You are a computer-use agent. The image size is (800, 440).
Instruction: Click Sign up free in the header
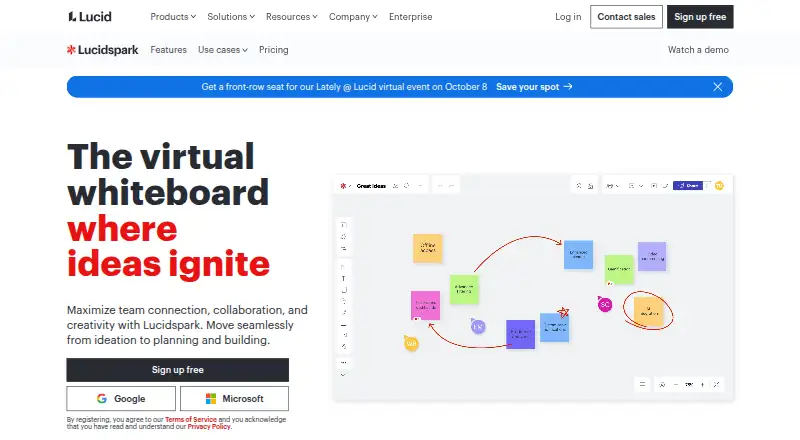700,17
